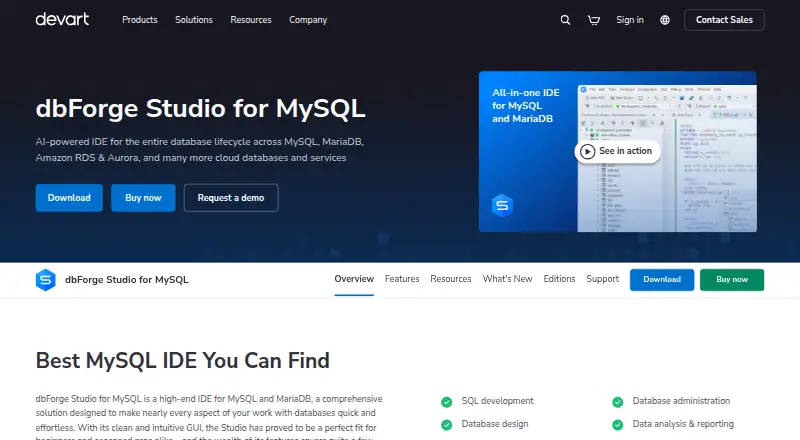The image size is (800, 440).
Task: Switch to the Support tab
Action: 603,279
